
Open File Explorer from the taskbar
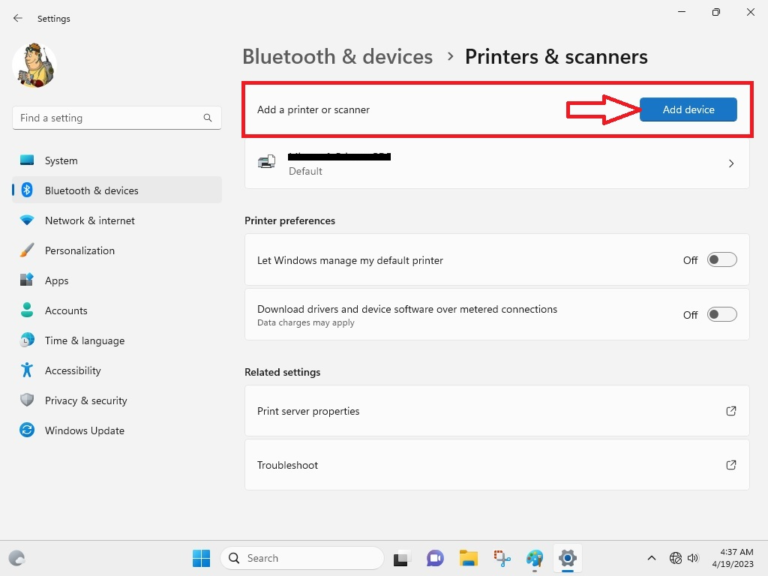tap(468, 558)
